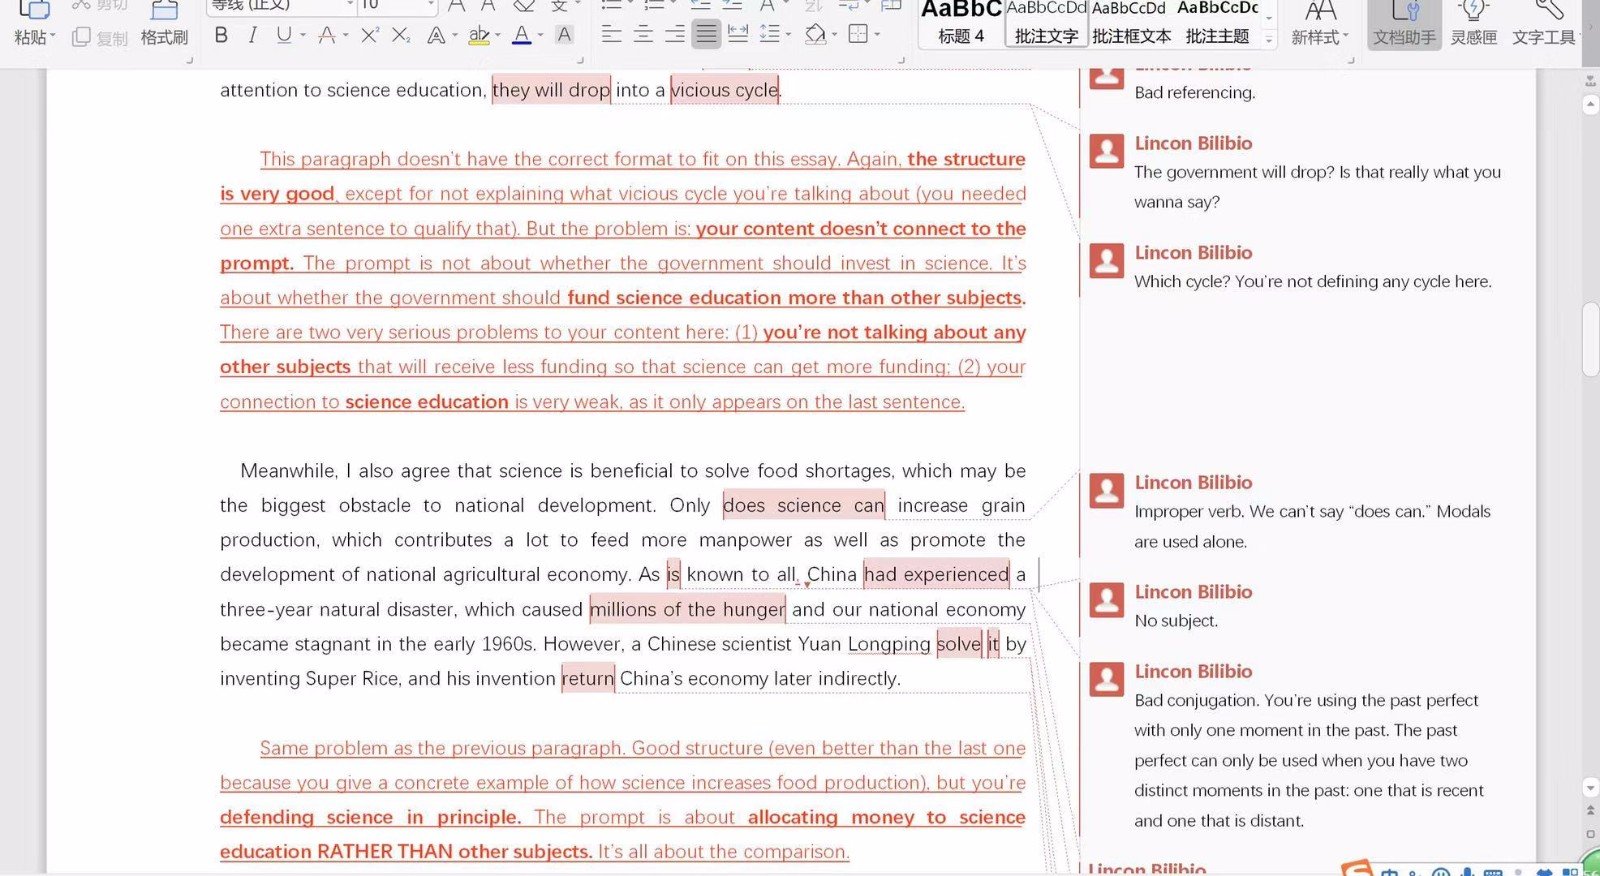
Task: Select the 标题 4 heading style
Action: click(961, 25)
